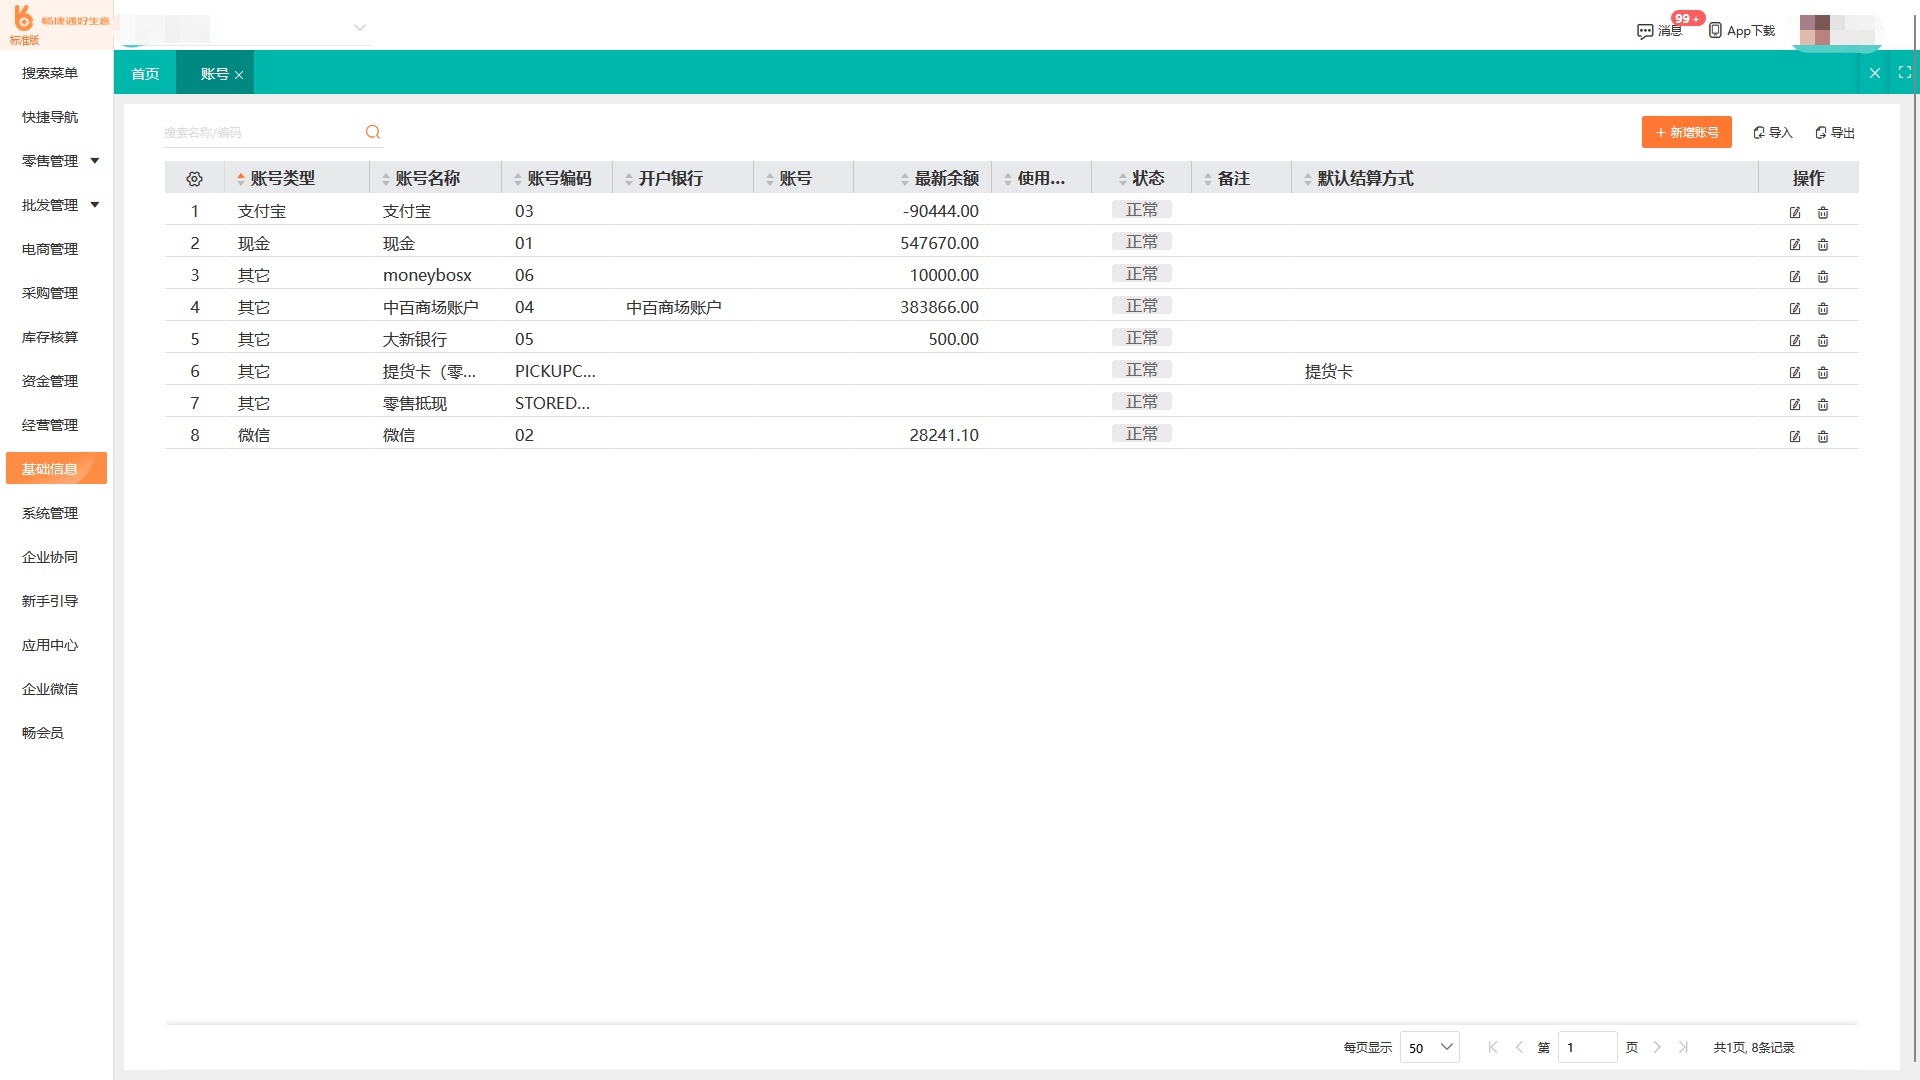
Task: Click the delete icon for 现金 account
Action: (1824, 243)
